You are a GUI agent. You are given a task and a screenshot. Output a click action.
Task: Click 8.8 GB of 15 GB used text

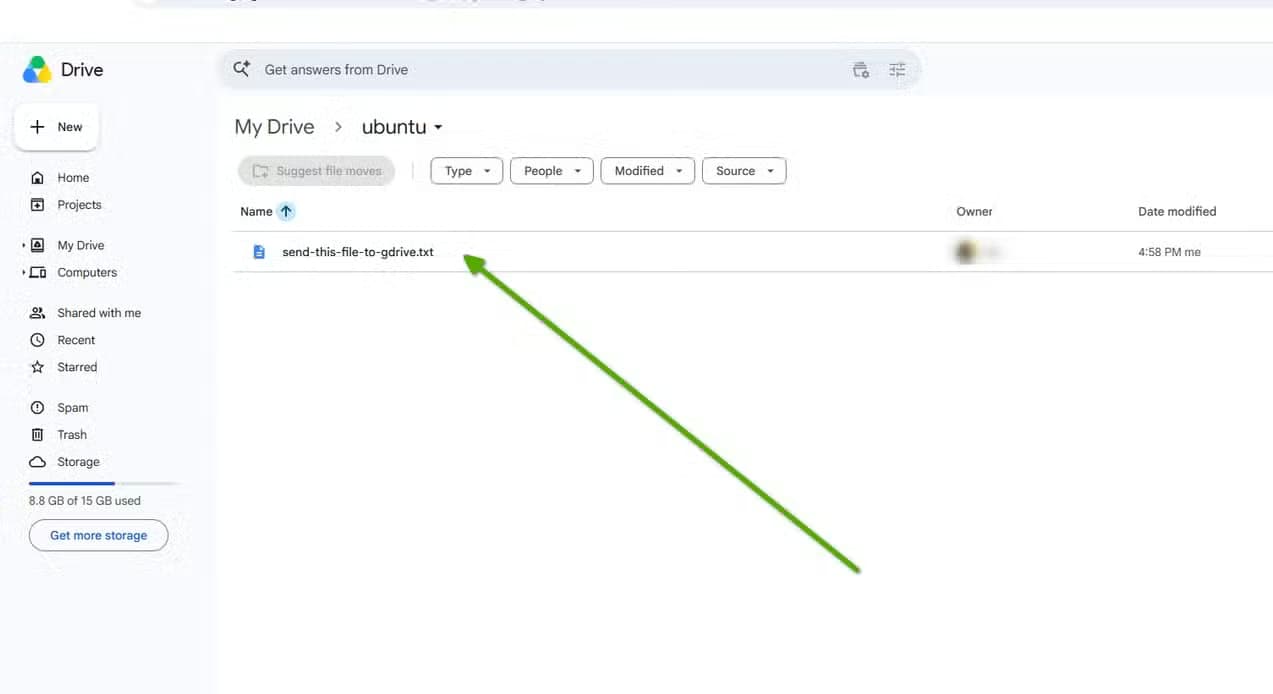(x=85, y=501)
